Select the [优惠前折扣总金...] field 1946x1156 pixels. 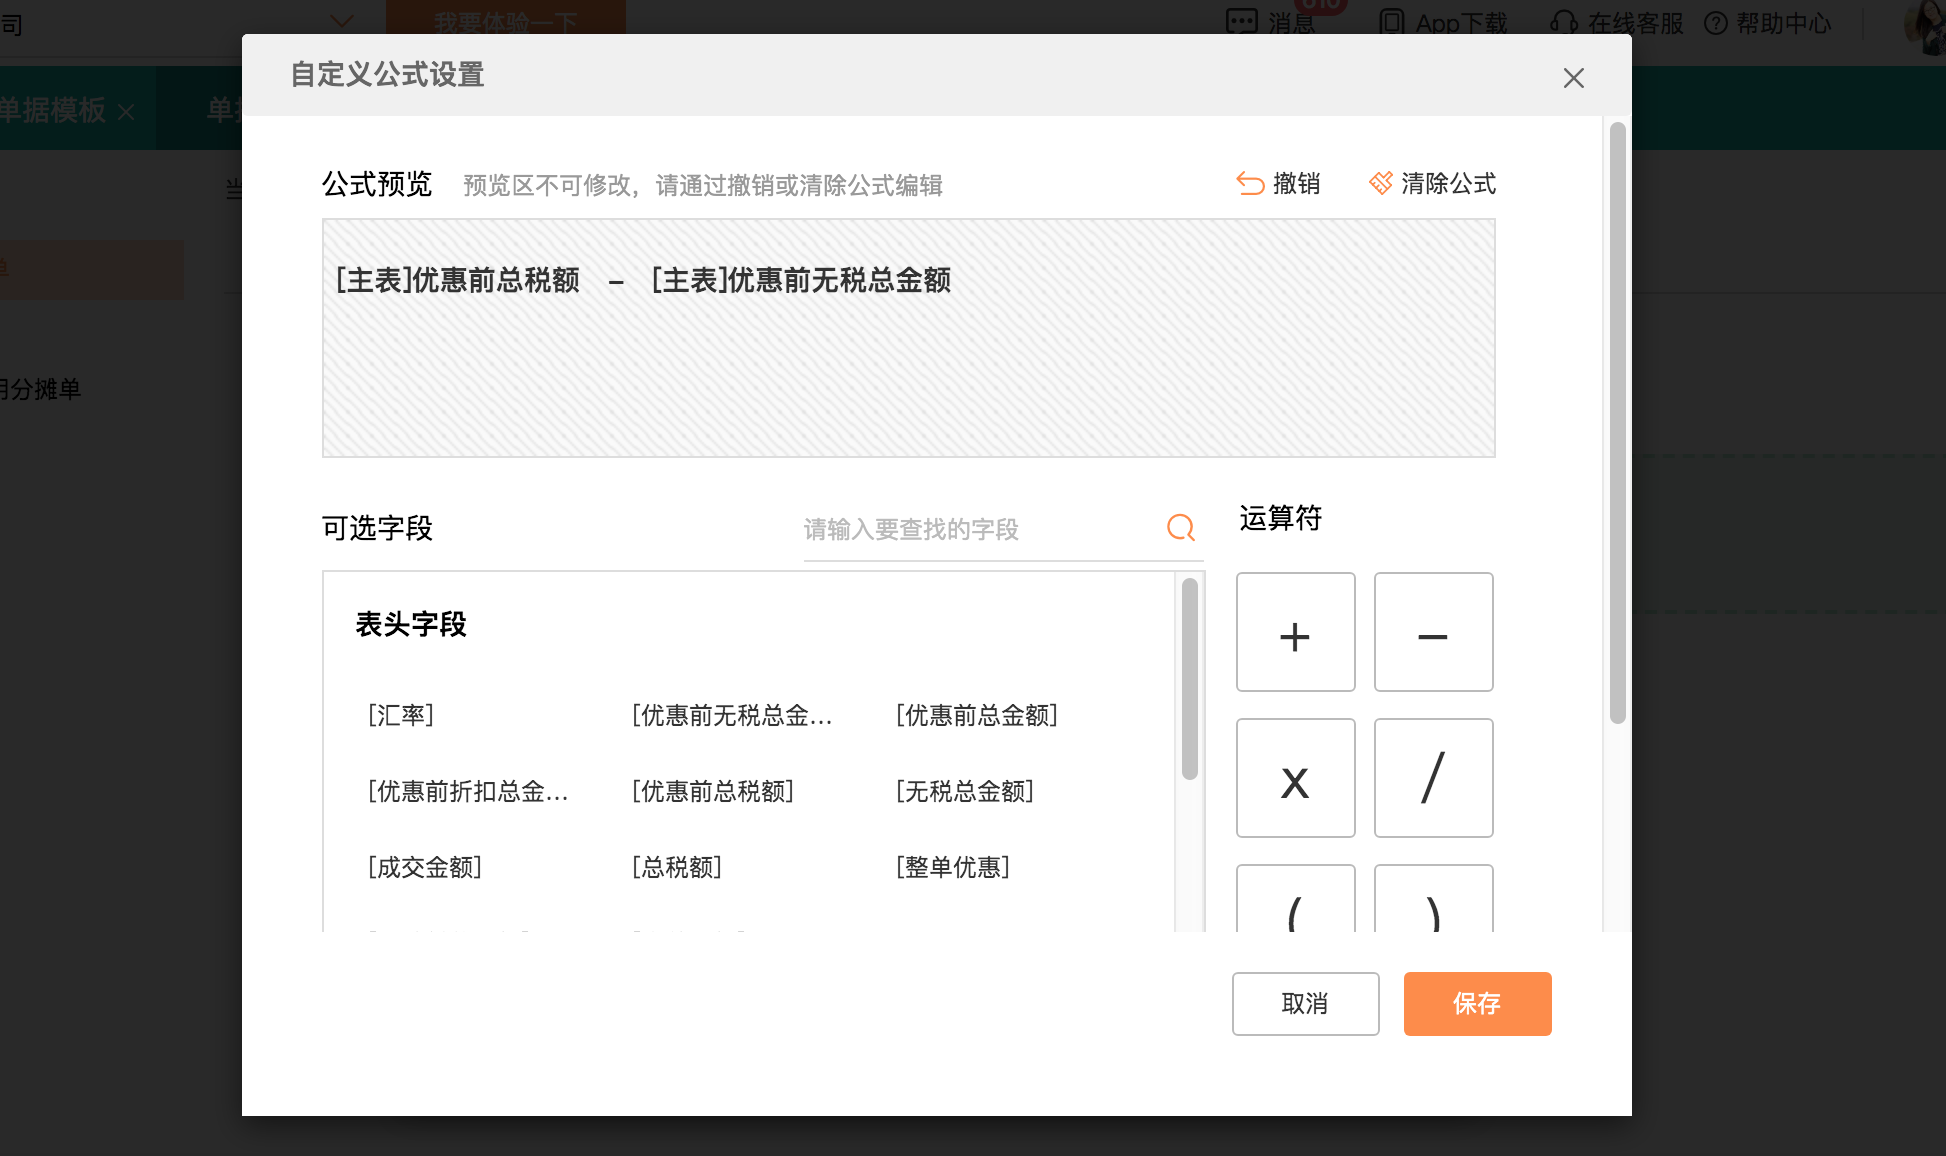[467, 790]
